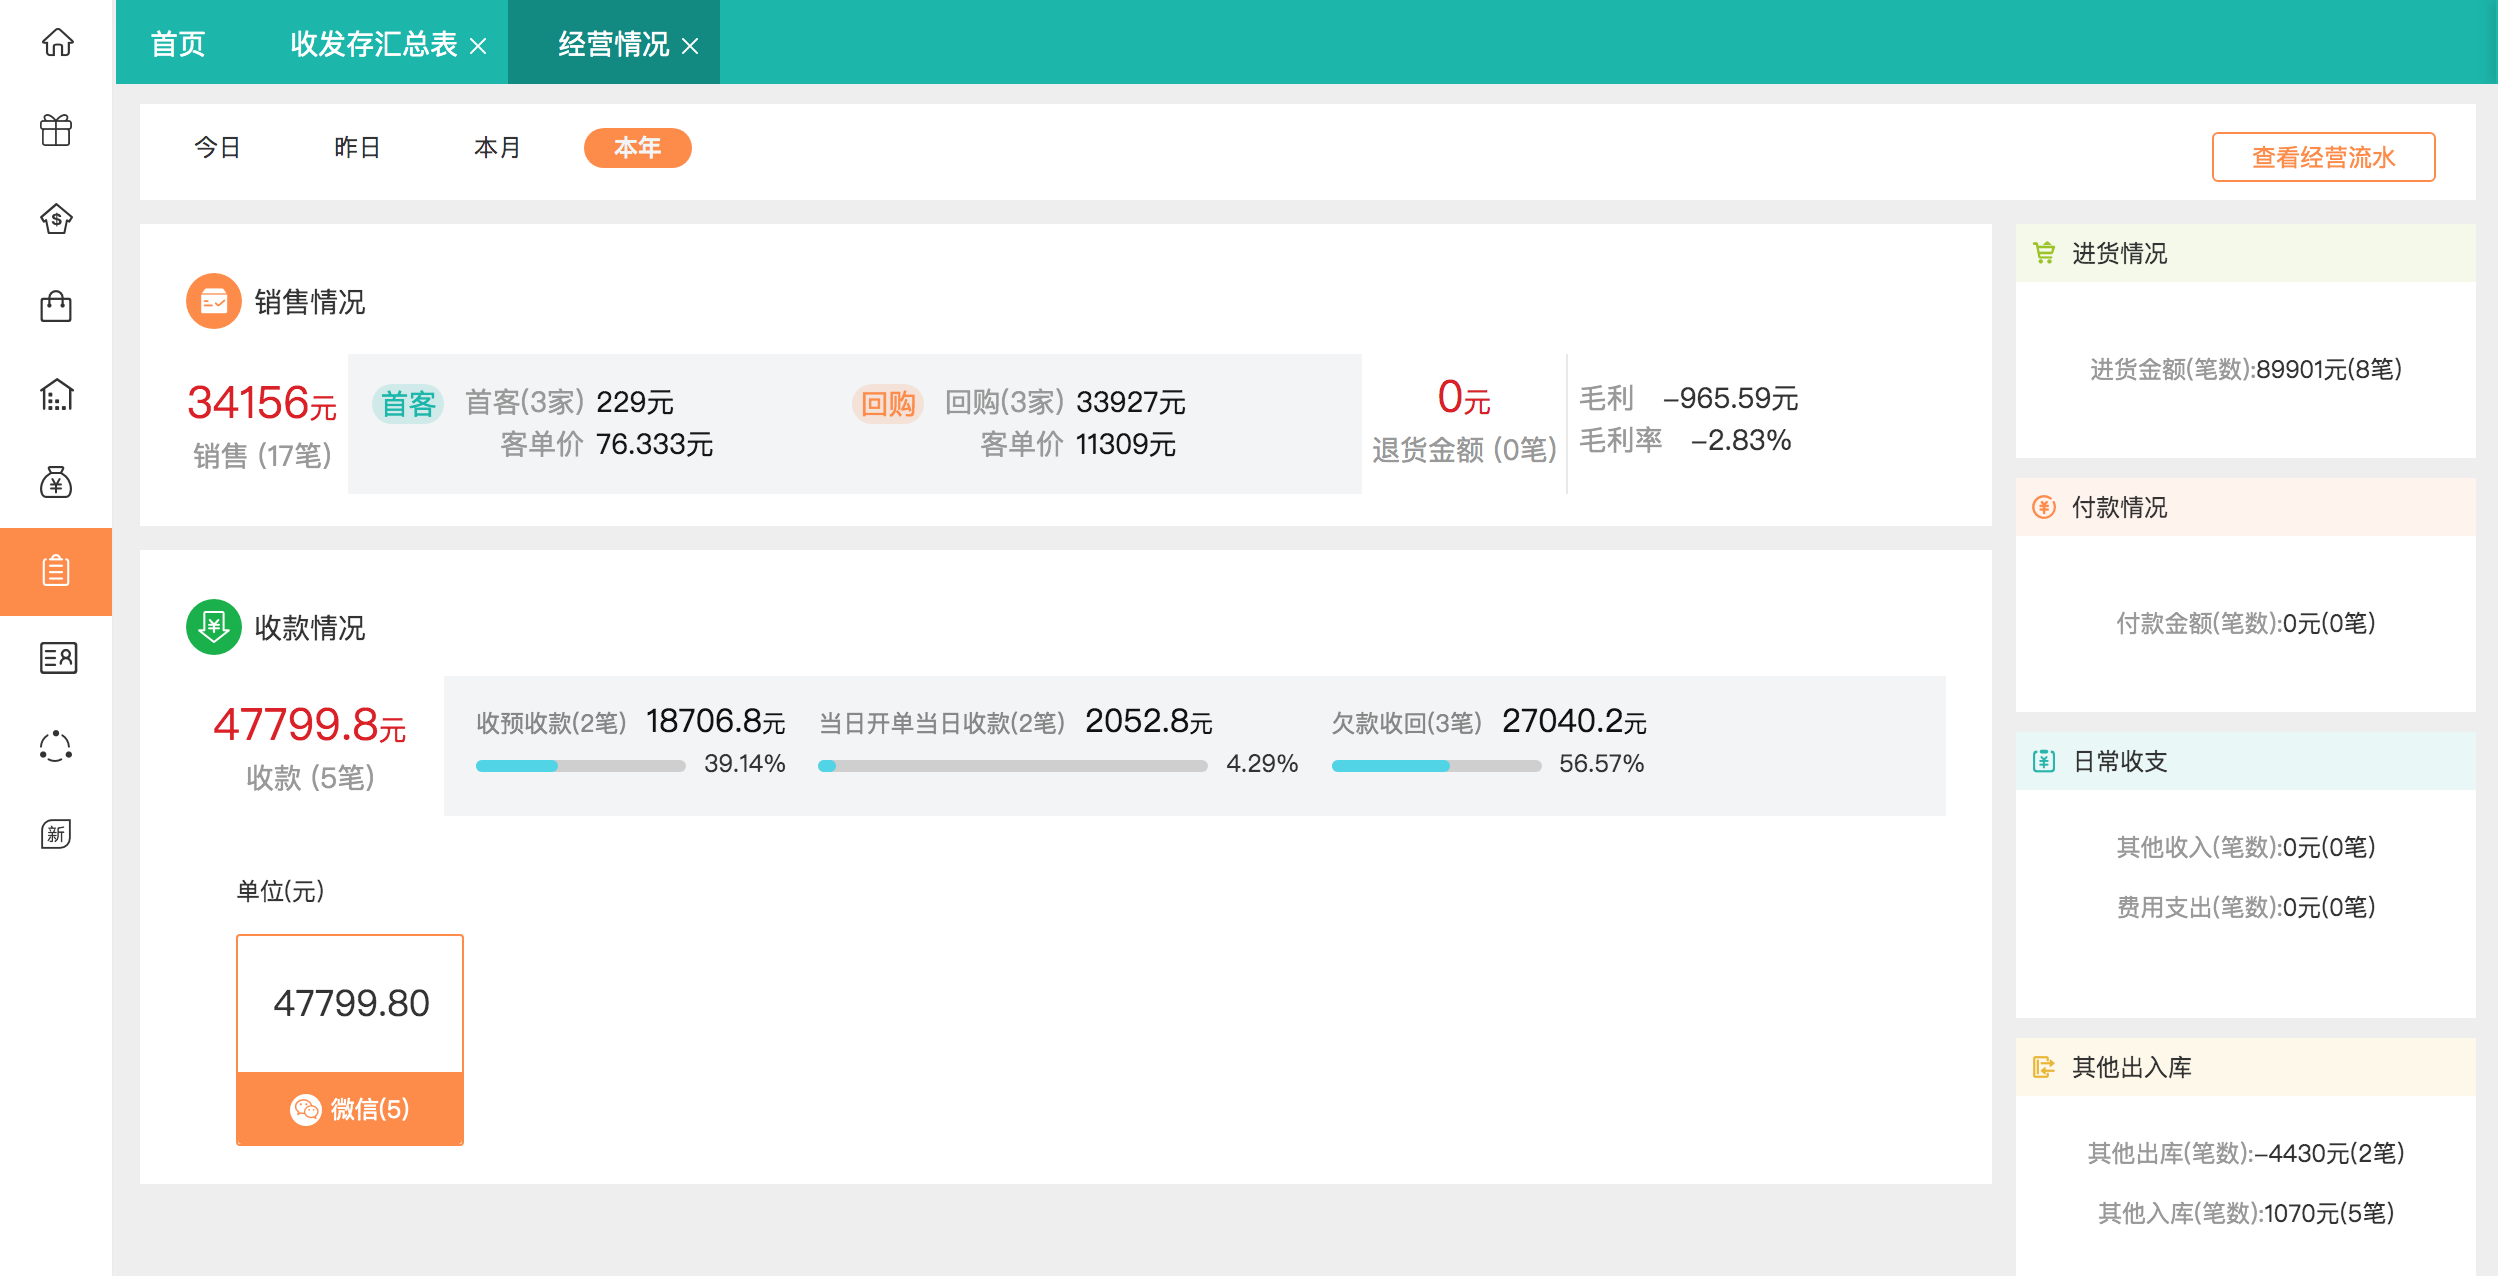Expand 付款情况 panel section
Image resolution: width=2498 pixels, height=1276 pixels.
(x=2119, y=508)
